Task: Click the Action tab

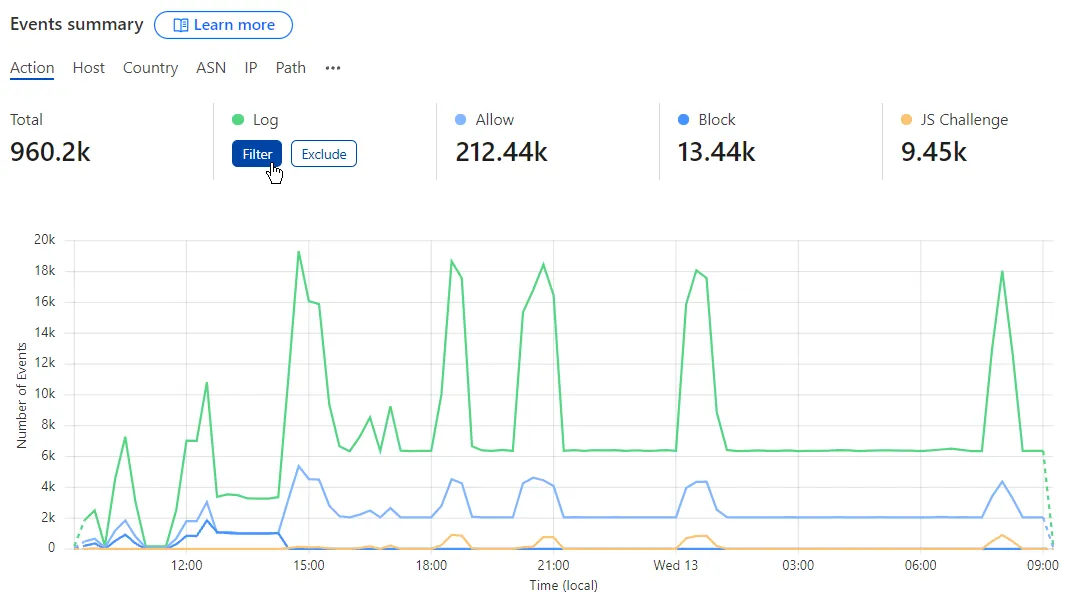Action: [x=32, y=68]
